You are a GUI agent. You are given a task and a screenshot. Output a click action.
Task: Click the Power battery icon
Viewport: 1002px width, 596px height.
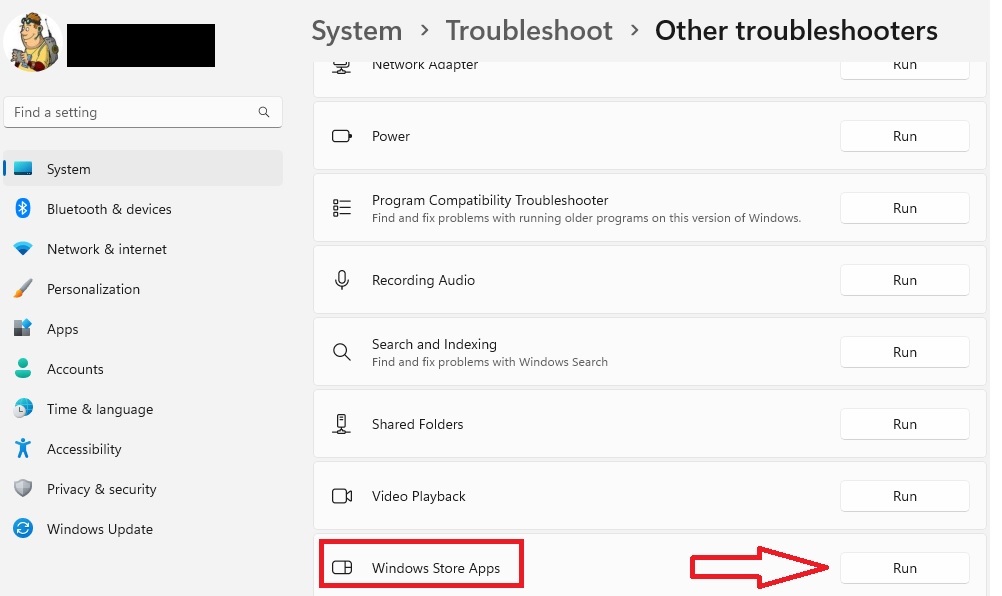click(342, 136)
